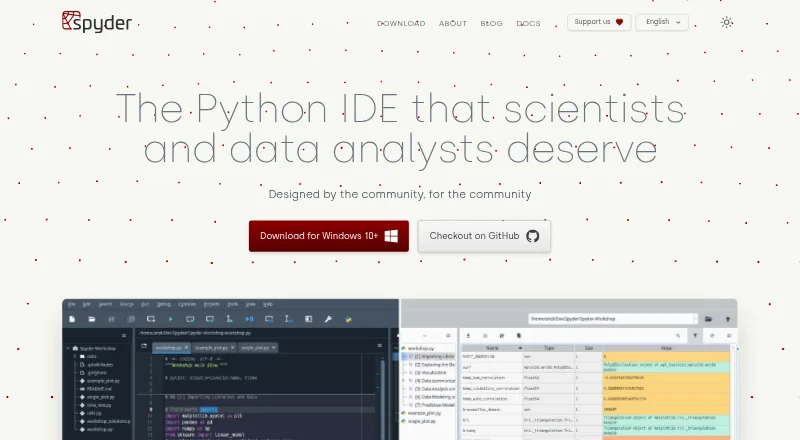Click the green run file icon
Screen dimensions: 800x440
[170, 319]
